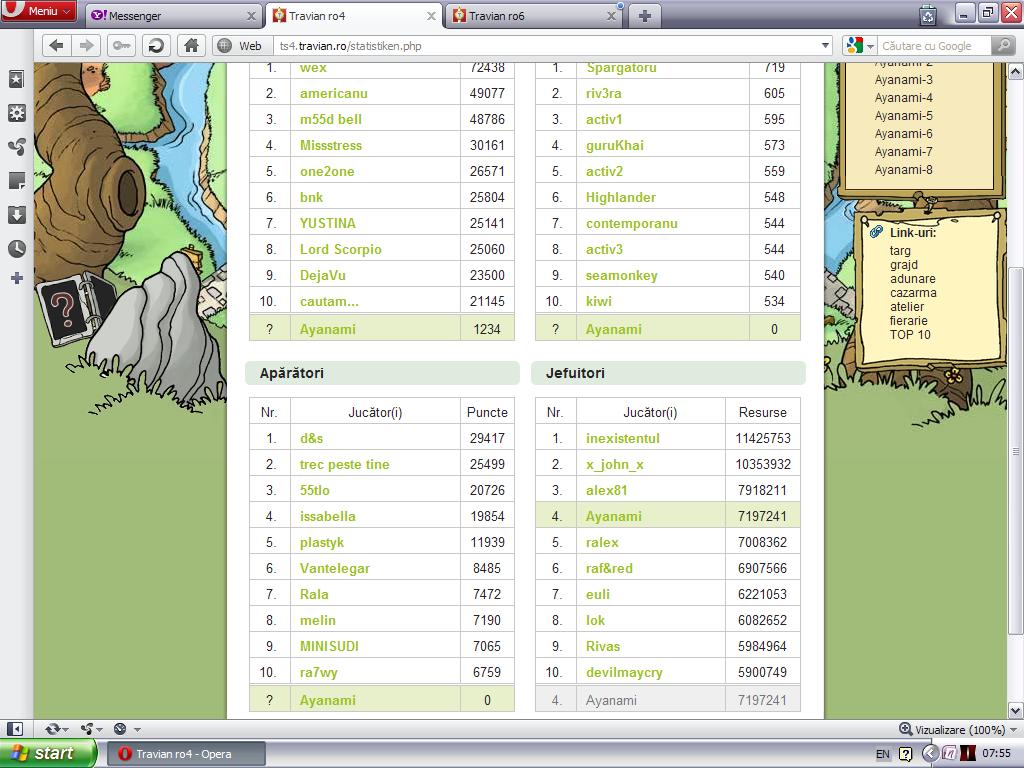The height and width of the screenshot is (768, 1024).
Task: Switch to the Travian ro6 tab
Action: tap(532, 16)
